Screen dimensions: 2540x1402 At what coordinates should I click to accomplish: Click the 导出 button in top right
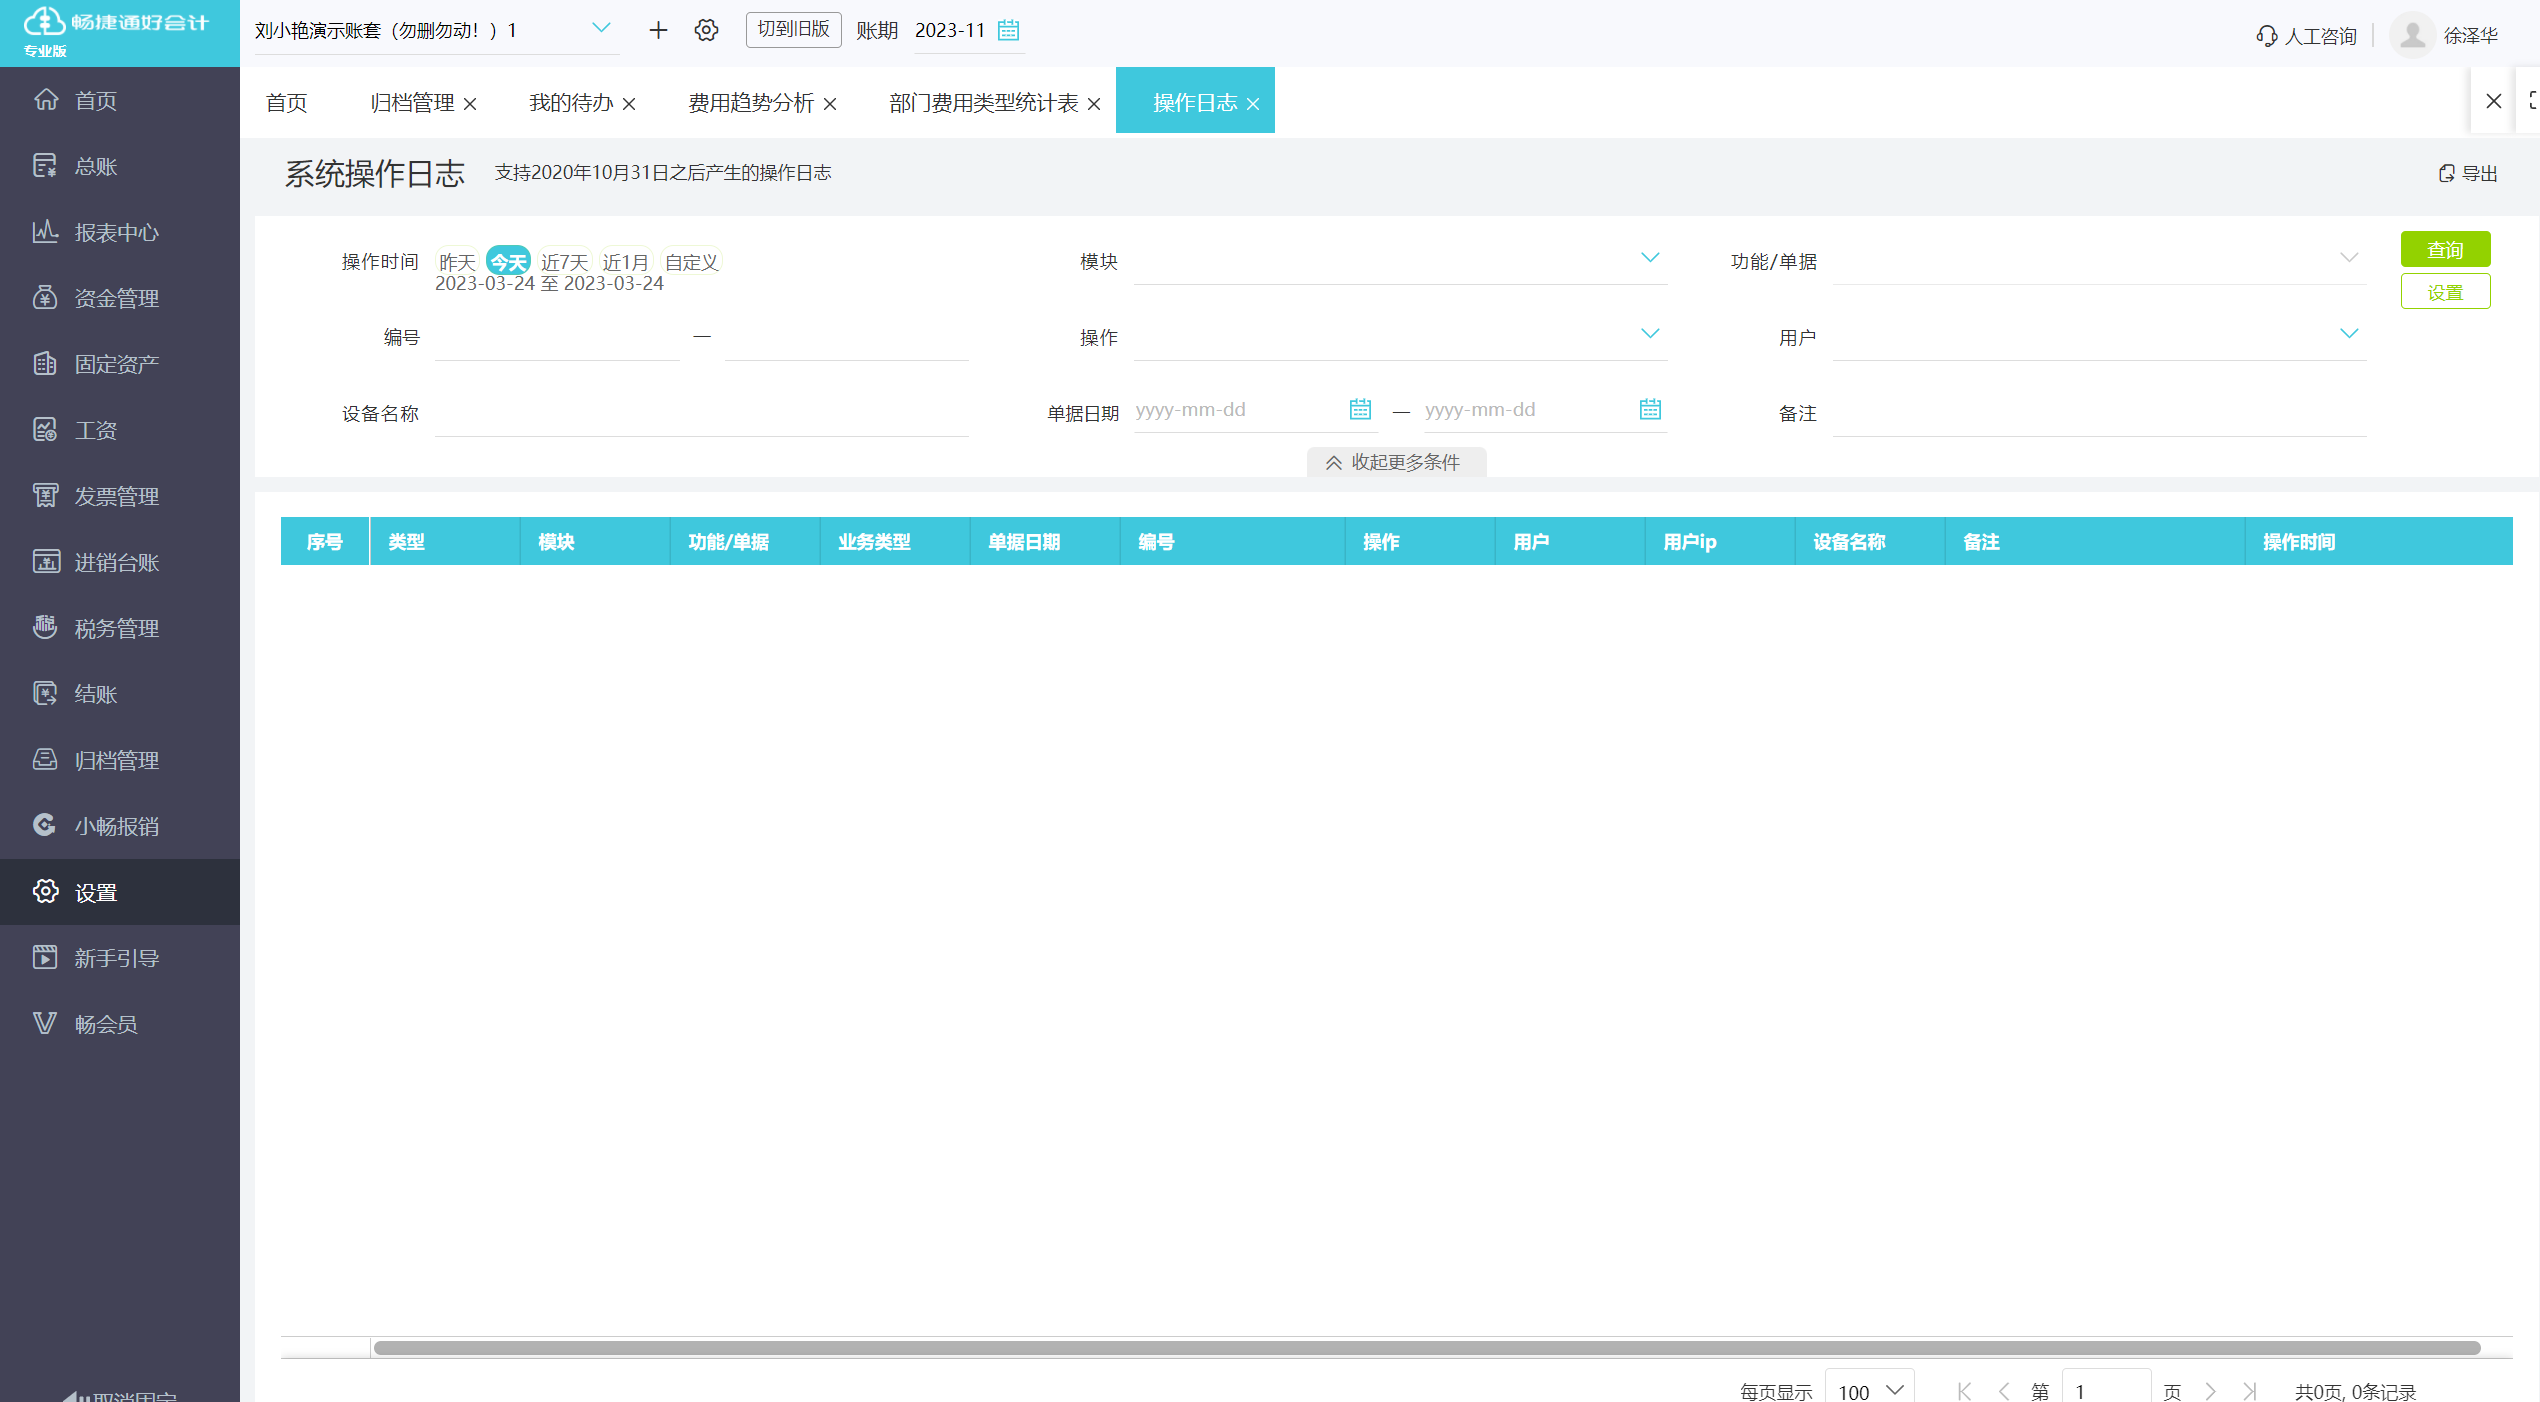point(2471,171)
